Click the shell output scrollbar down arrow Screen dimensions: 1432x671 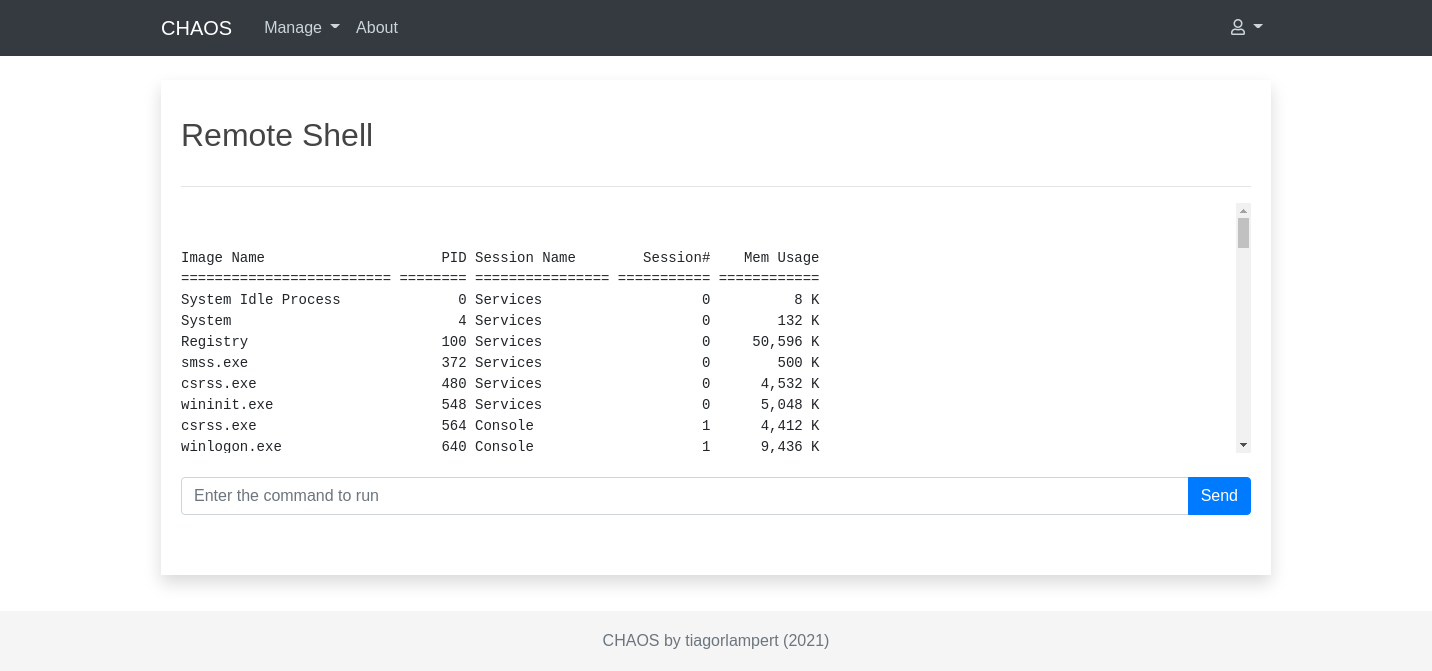click(x=1243, y=445)
